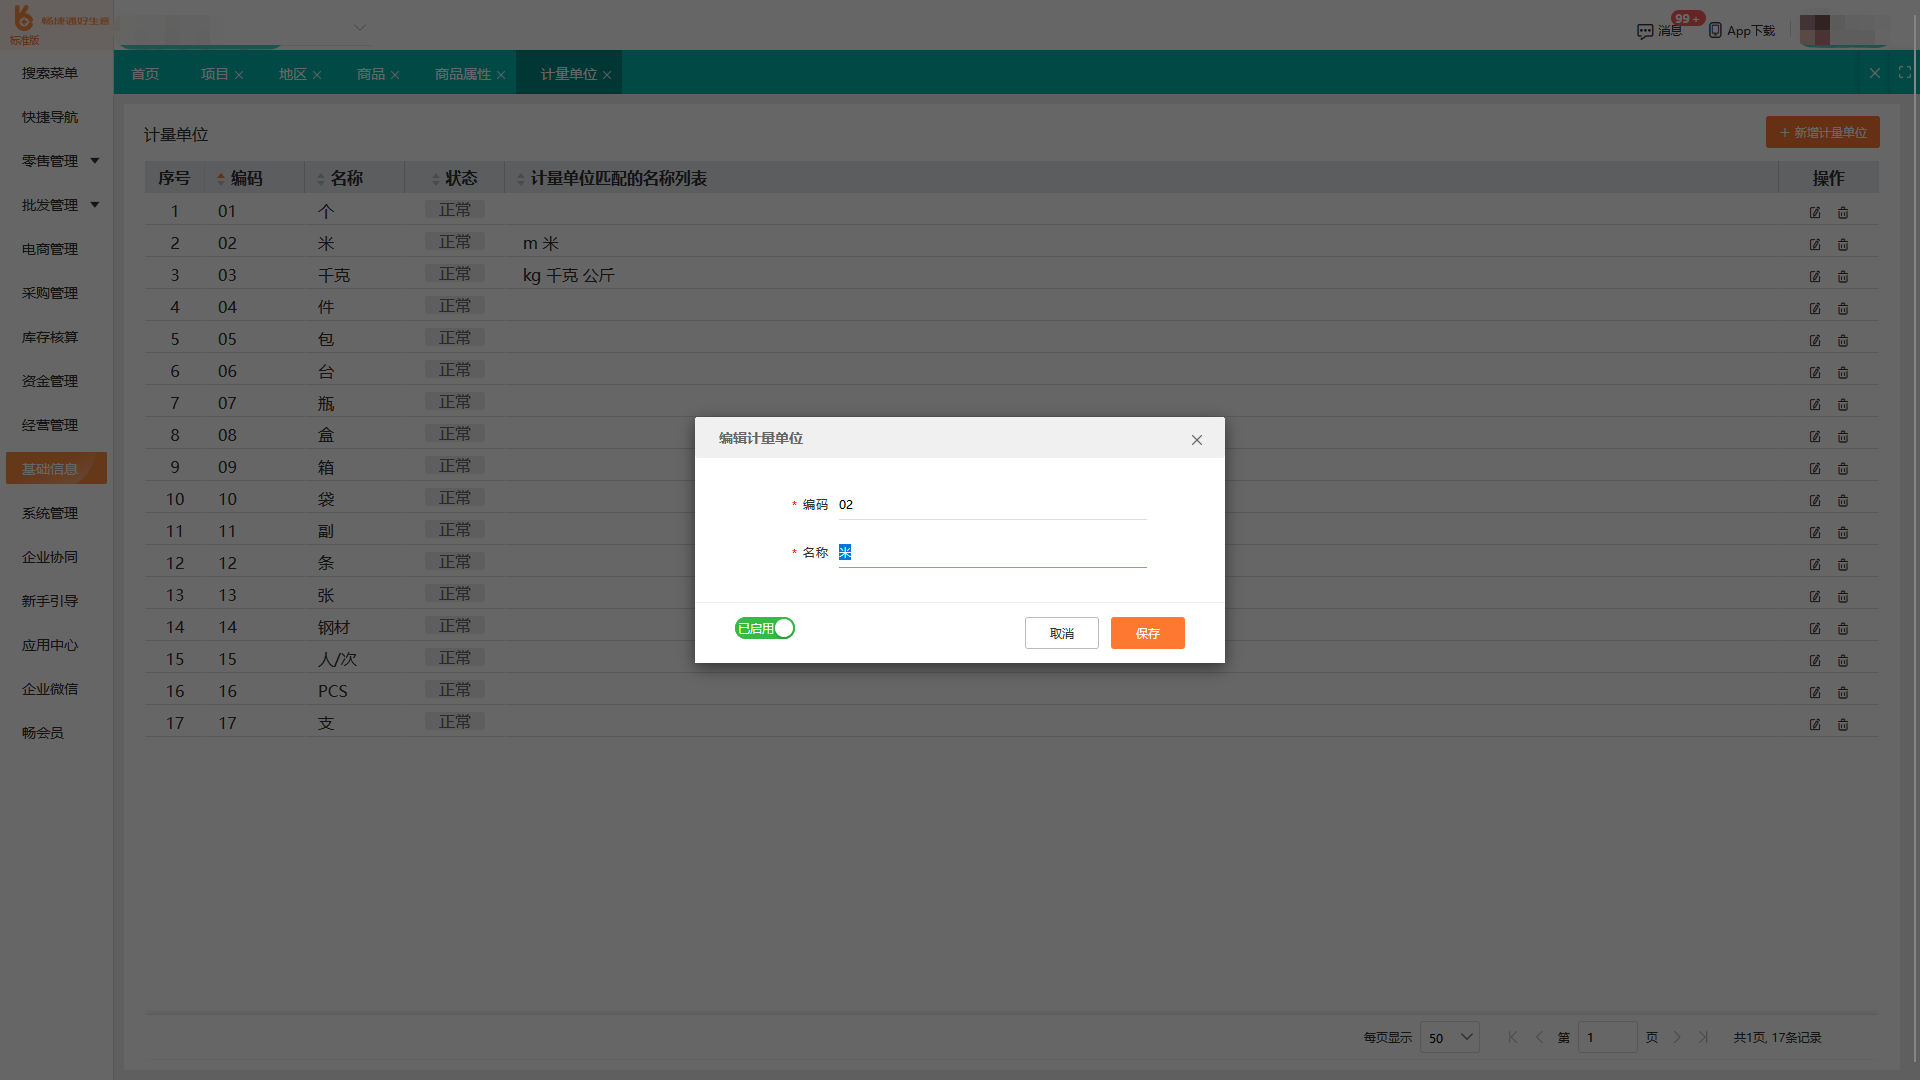Click the 取消 button in edit dialog
The image size is (1920, 1080).
click(1062, 633)
